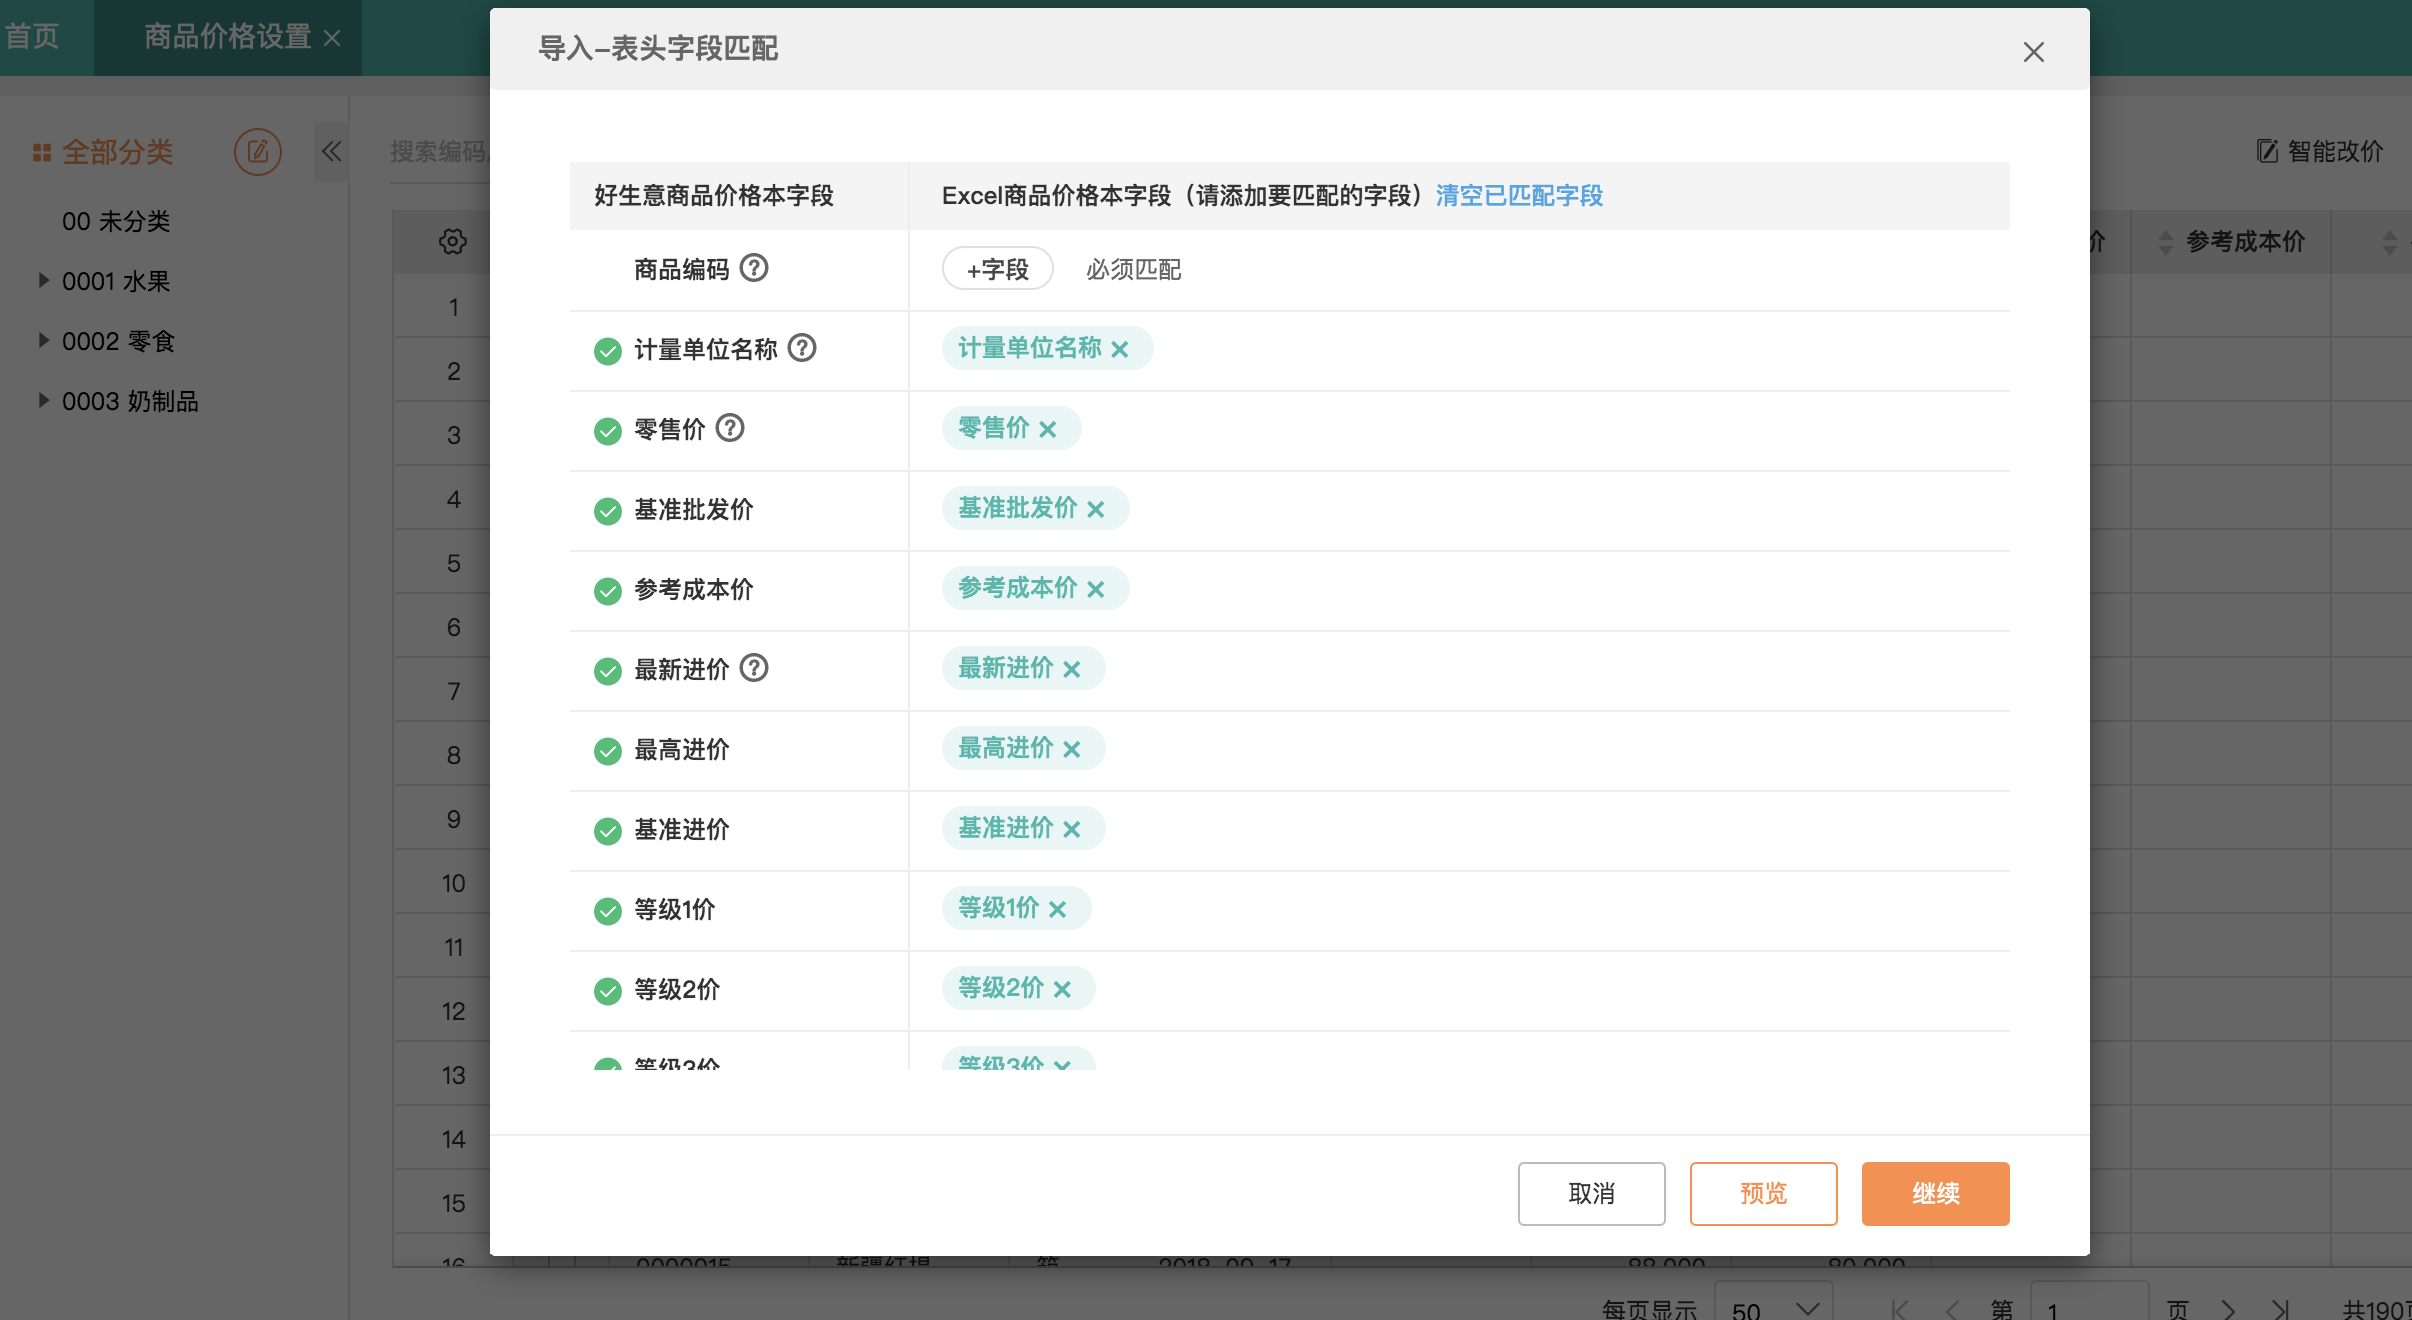Screen dimensions: 2412x1320
Task: Click the collapse sidebar icon
Action: pyautogui.click(x=332, y=151)
